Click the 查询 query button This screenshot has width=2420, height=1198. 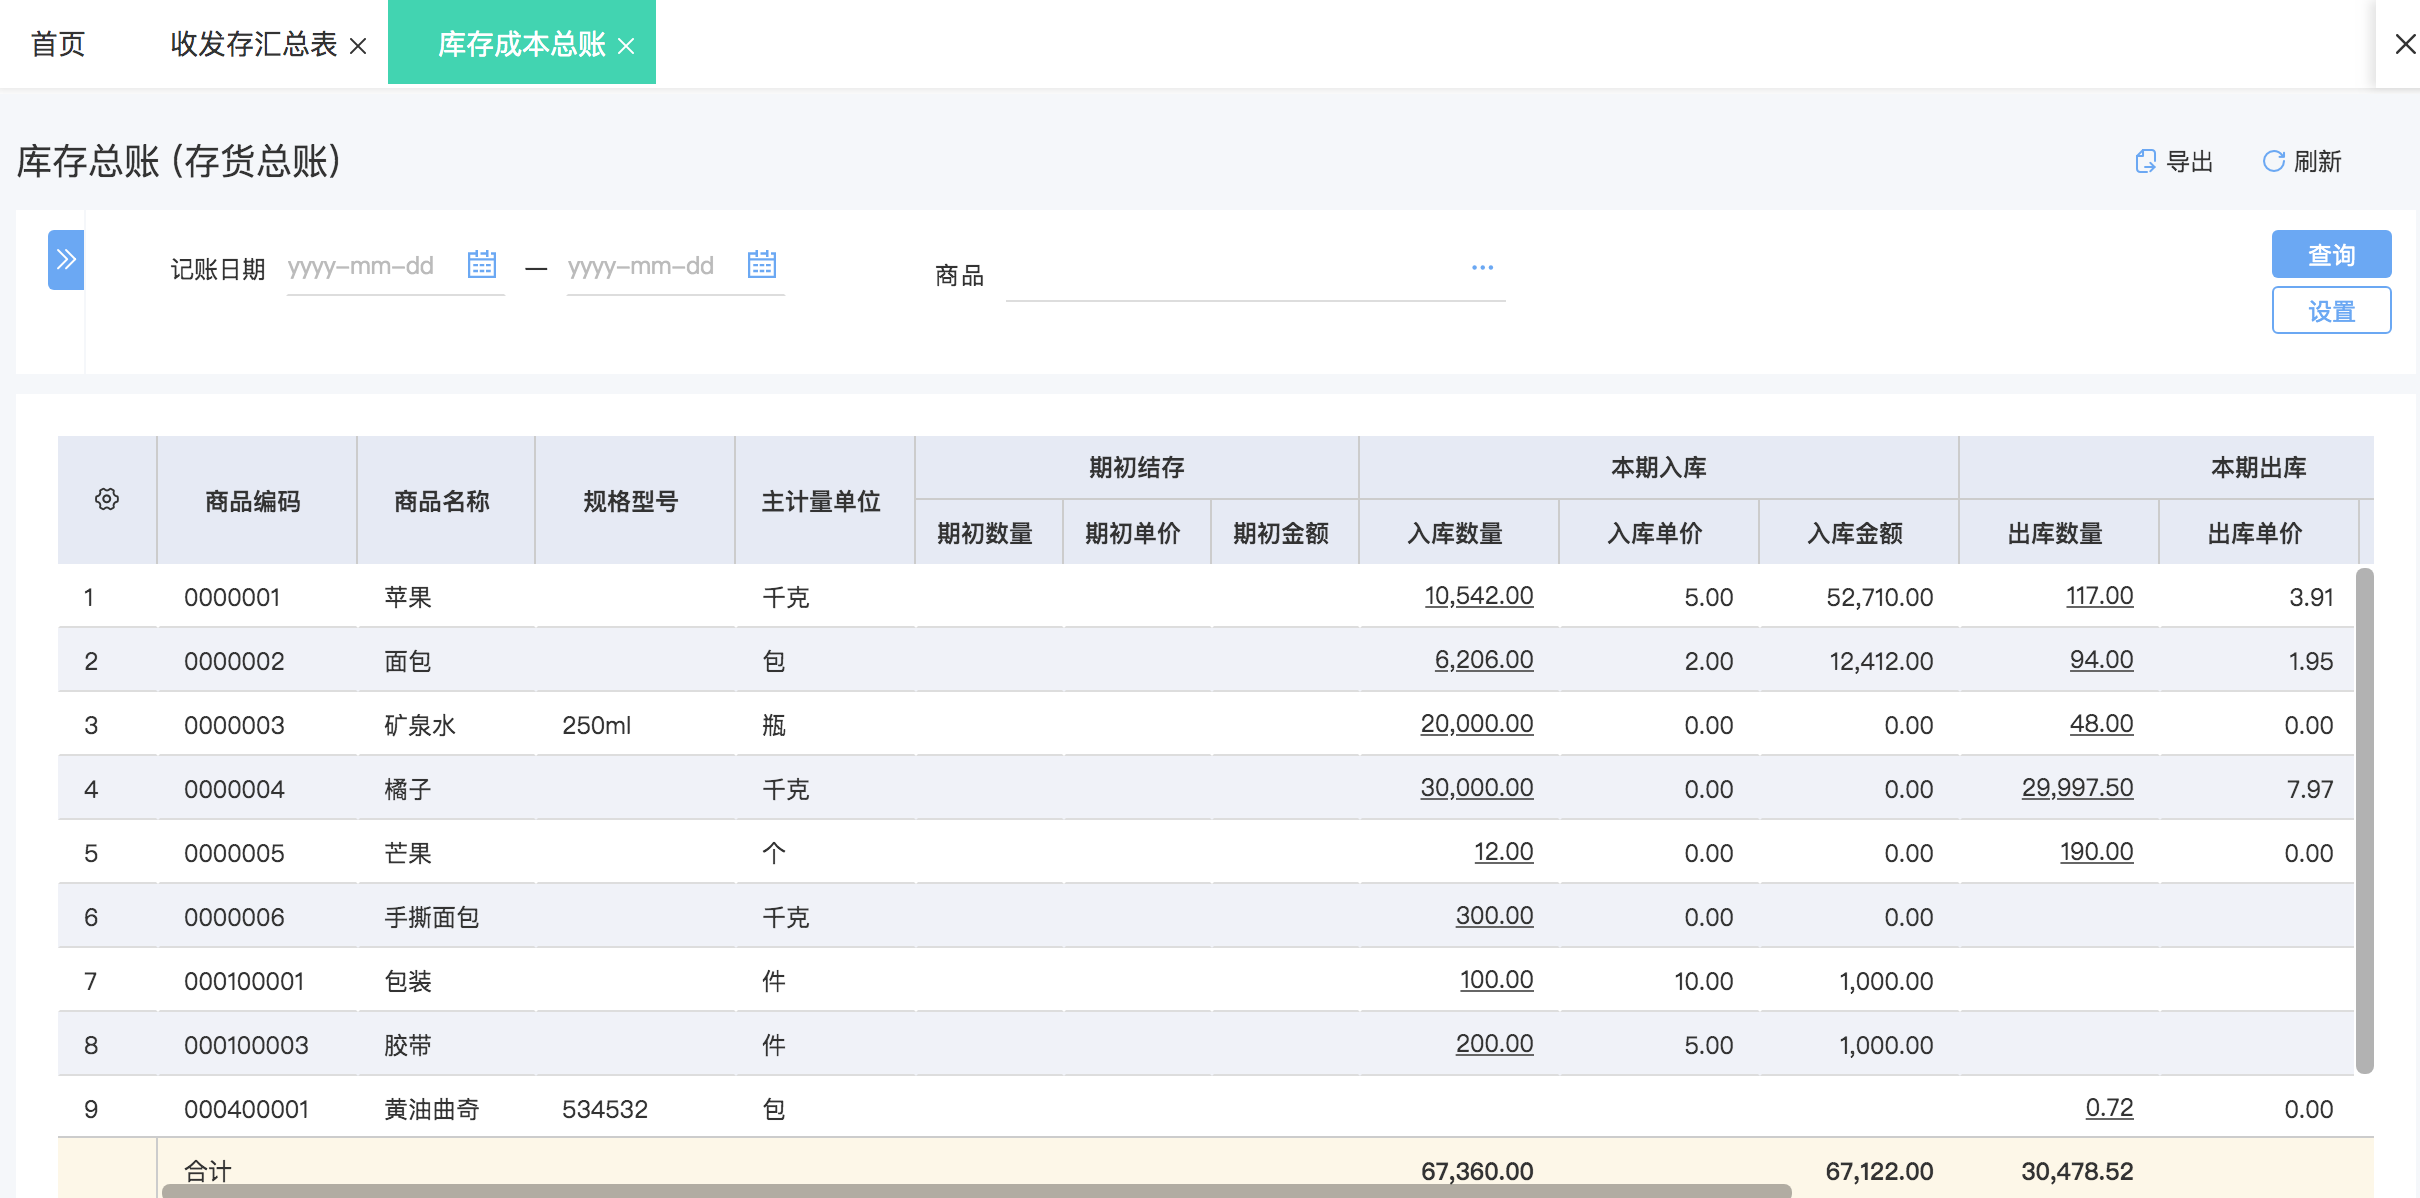pos(2330,256)
